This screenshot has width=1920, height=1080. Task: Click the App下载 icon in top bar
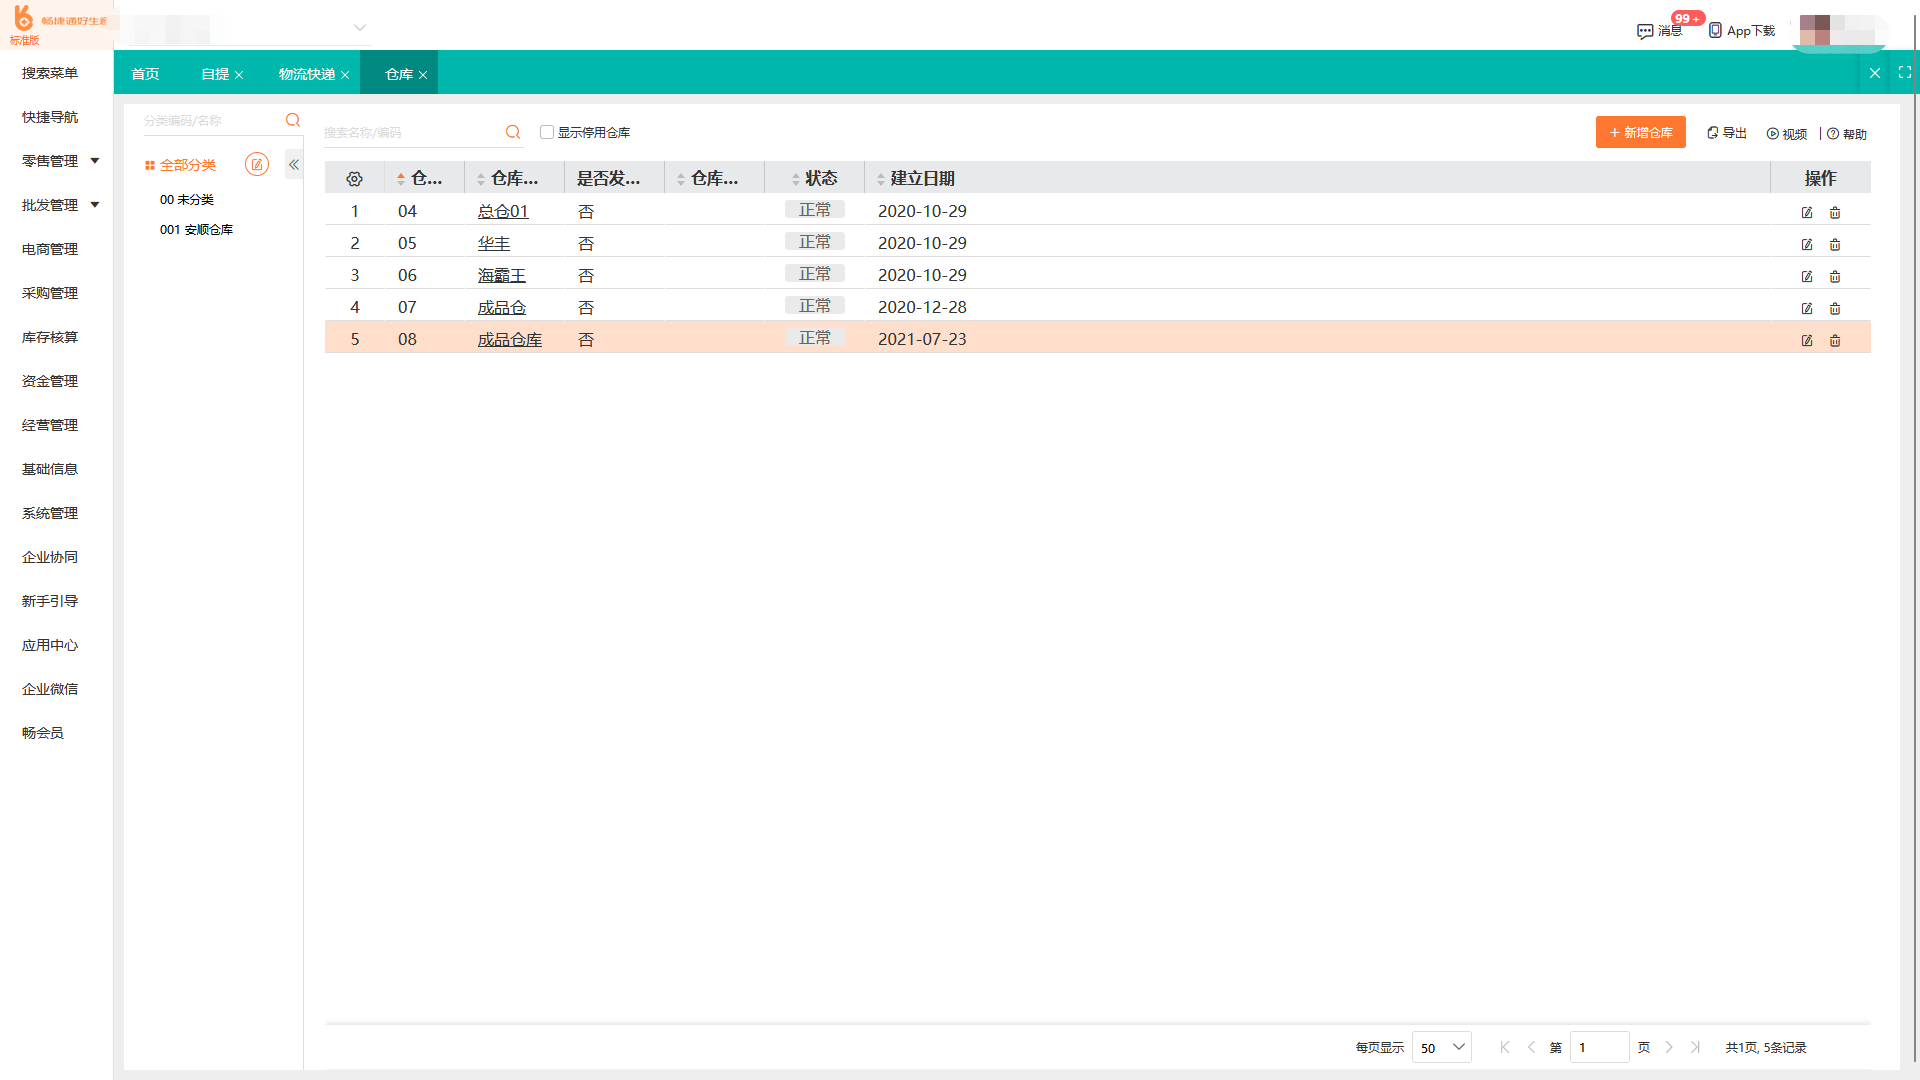(x=1741, y=29)
